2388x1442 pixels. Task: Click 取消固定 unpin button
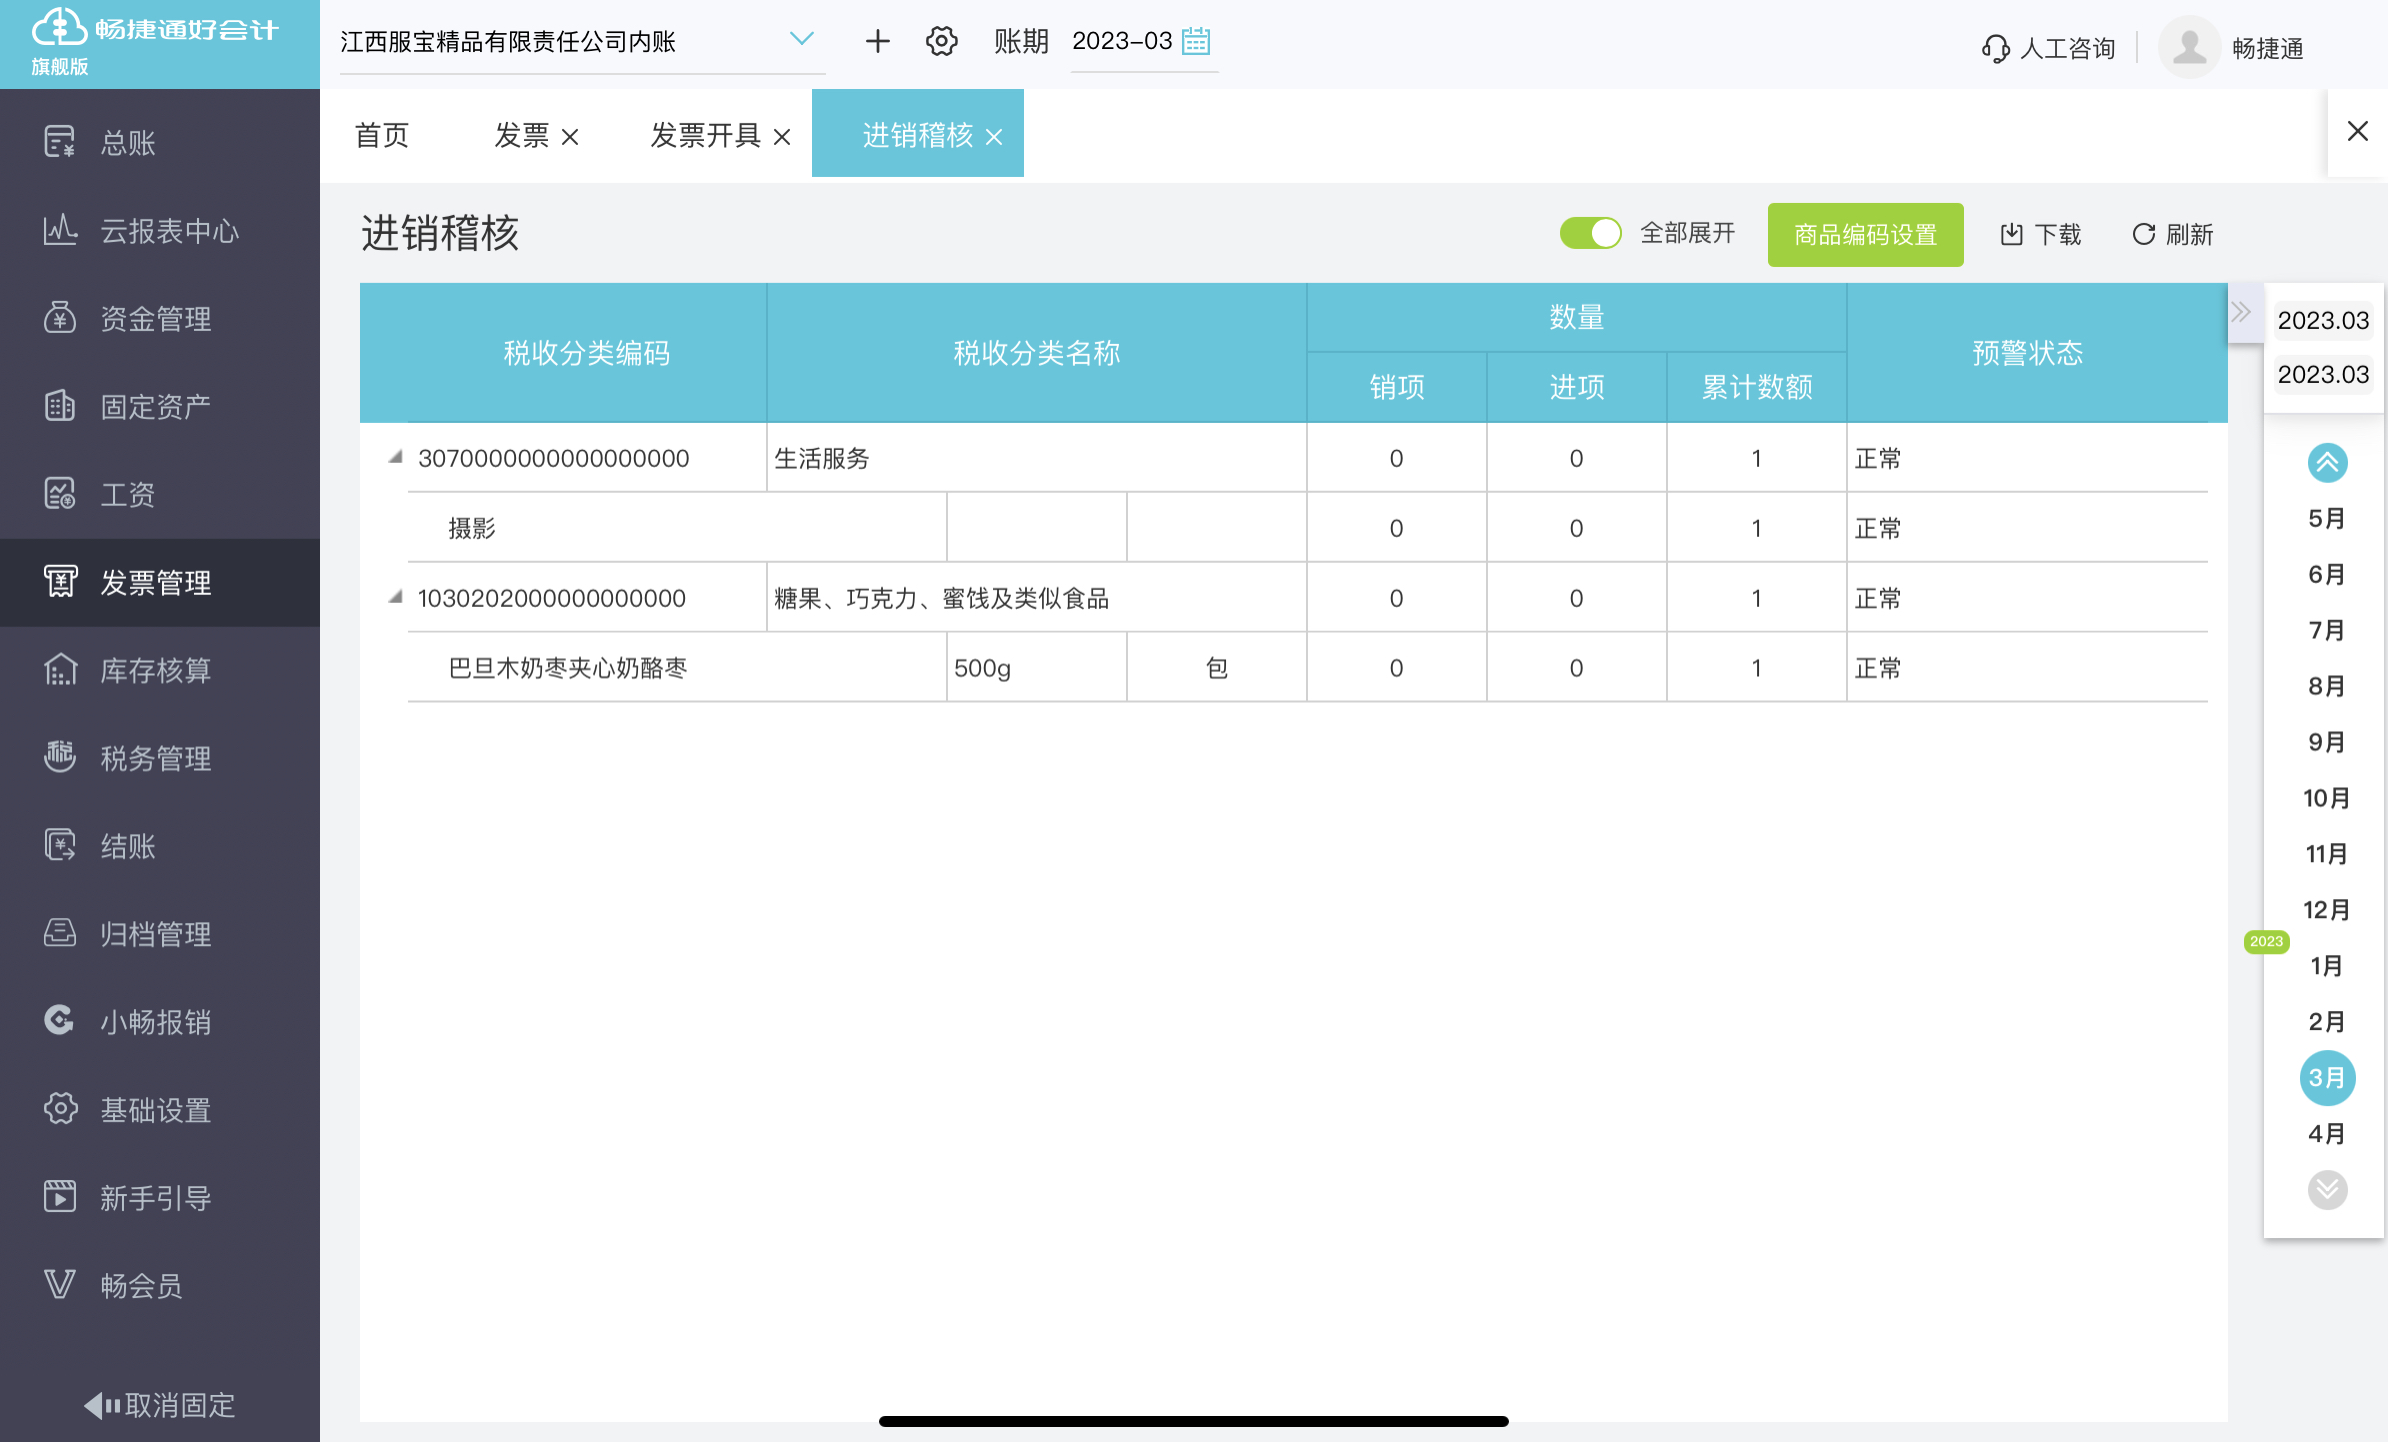(x=162, y=1404)
